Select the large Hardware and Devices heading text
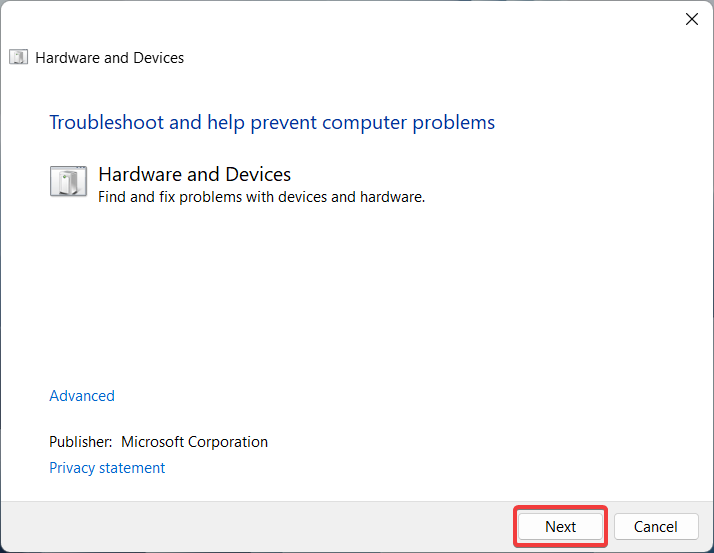The image size is (714, 553). click(x=194, y=174)
